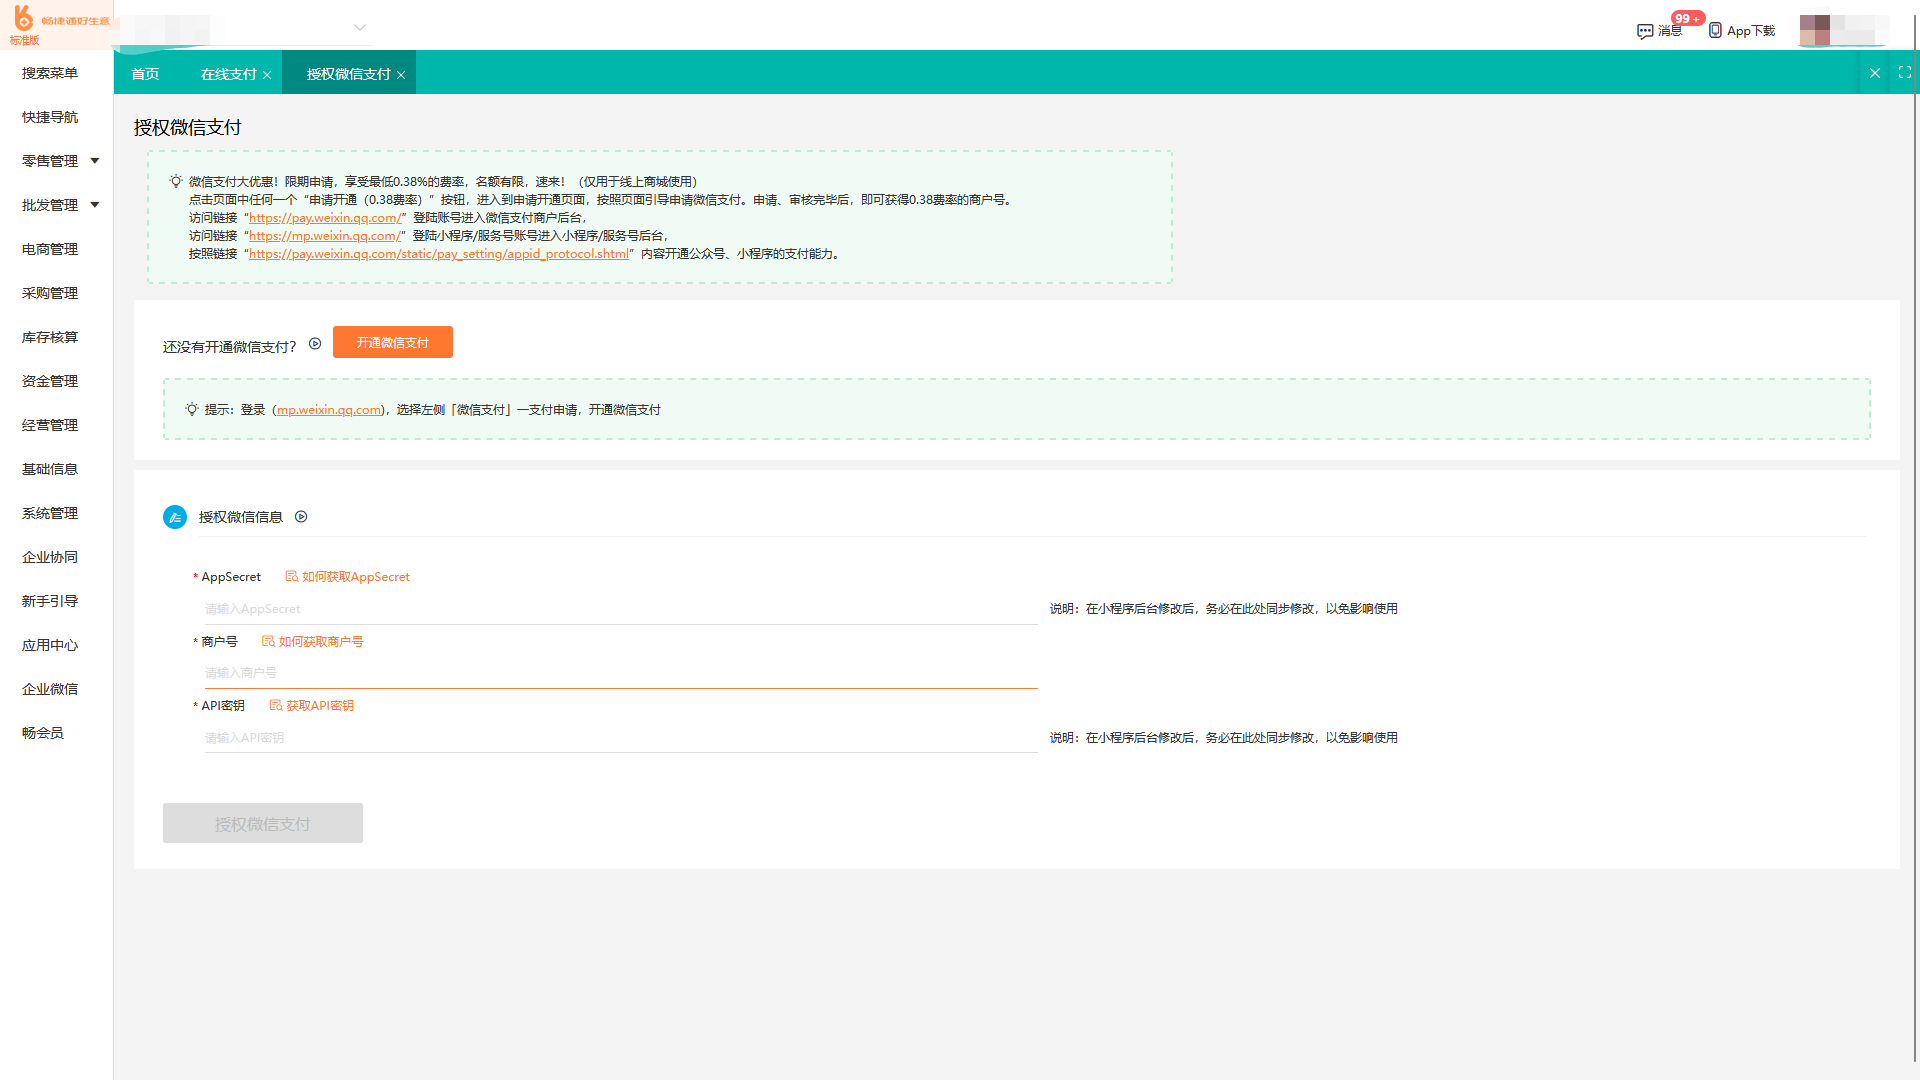The width and height of the screenshot is (1920, 1080).
Task: Click 开通微信支付 button
Action: point(392,342)
